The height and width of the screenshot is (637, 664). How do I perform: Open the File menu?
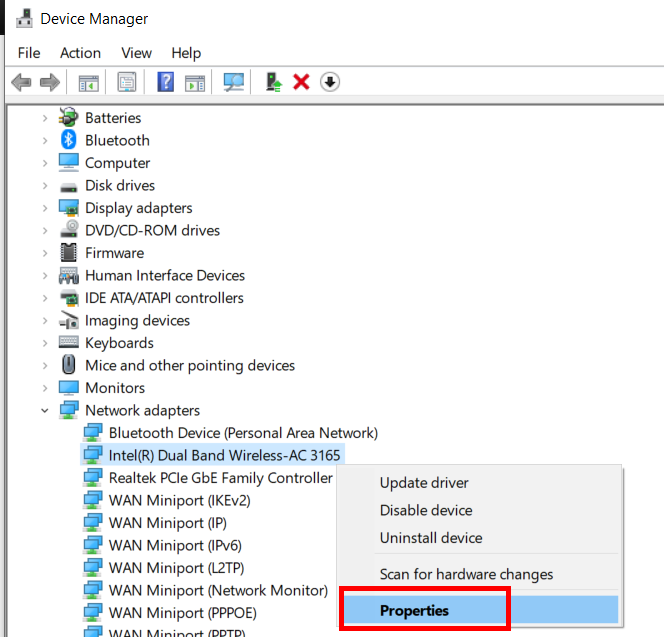pos(29,53)
